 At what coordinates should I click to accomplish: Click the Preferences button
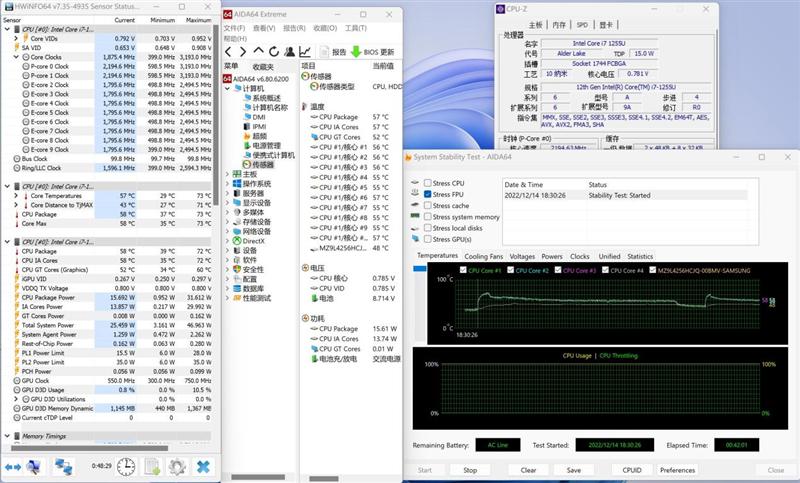click(x=677, y=469)
